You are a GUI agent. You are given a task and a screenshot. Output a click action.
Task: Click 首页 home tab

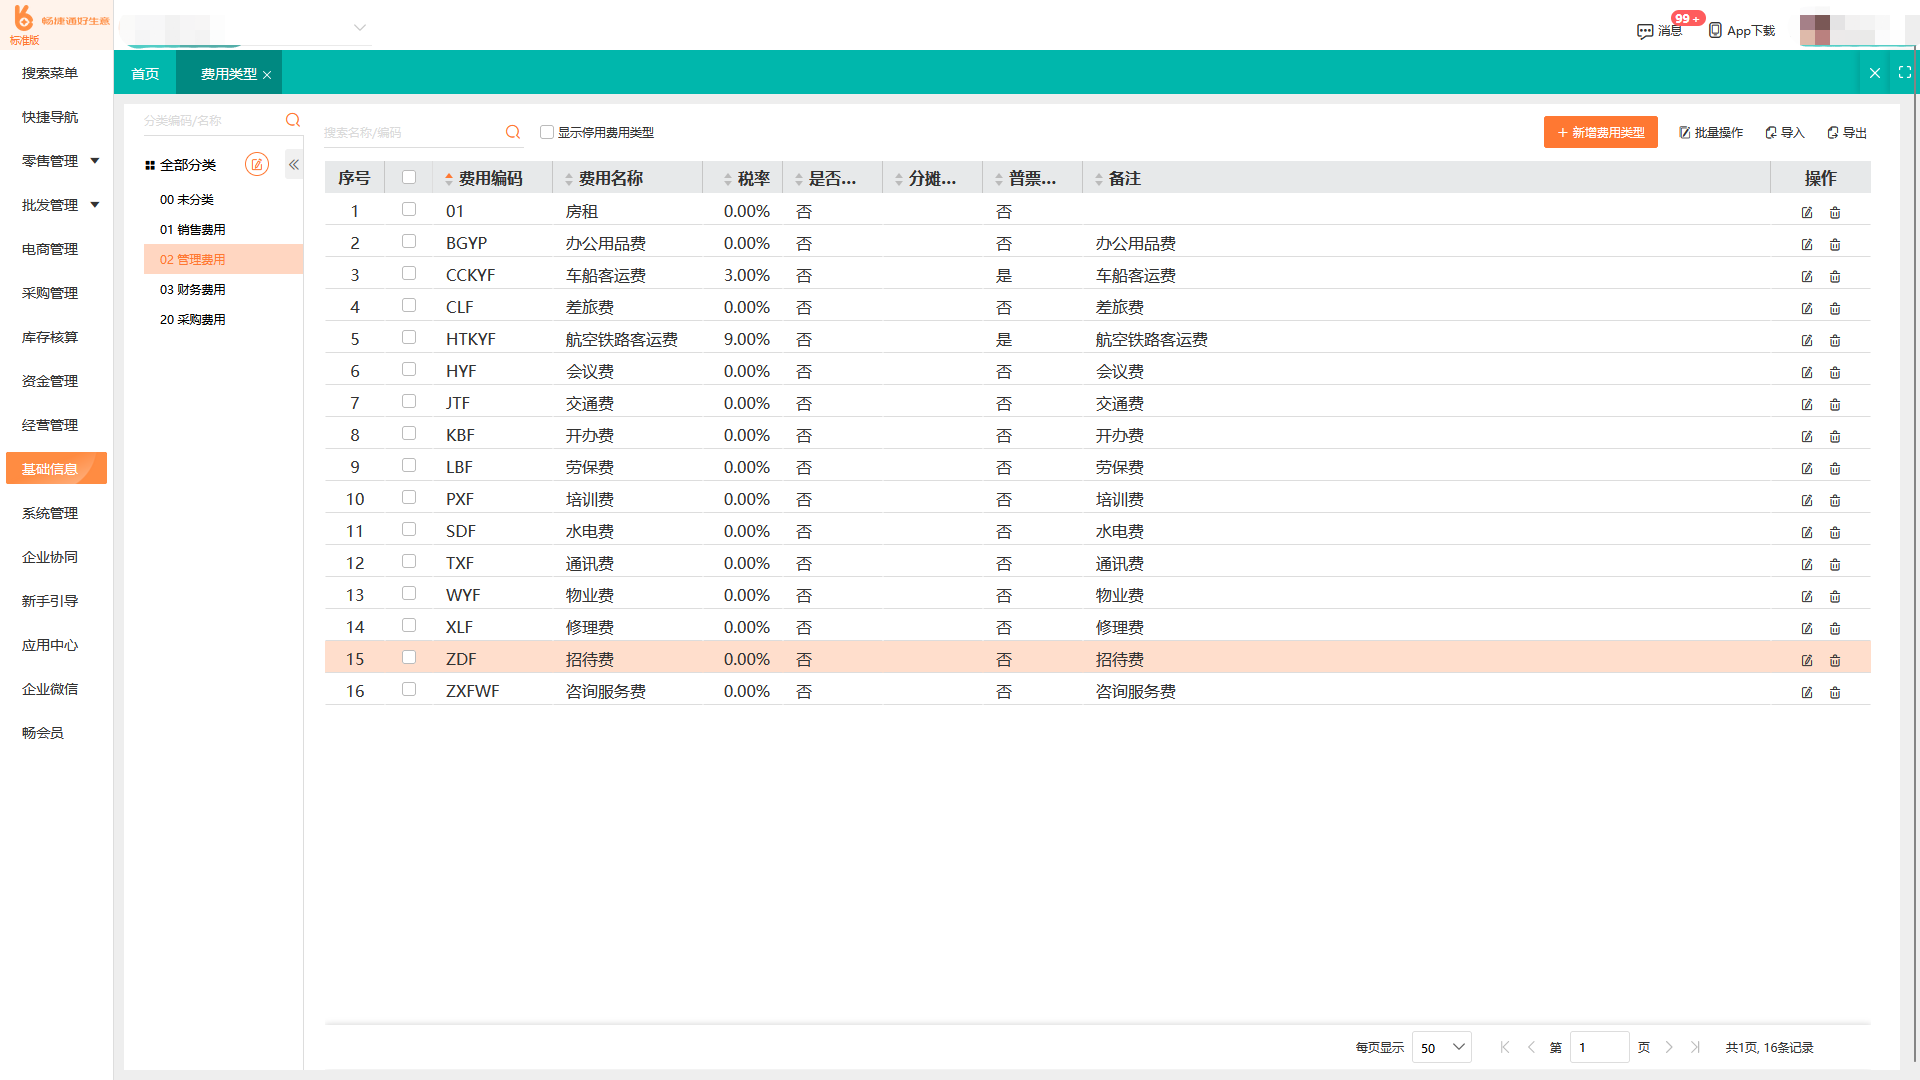click(145, 73)
